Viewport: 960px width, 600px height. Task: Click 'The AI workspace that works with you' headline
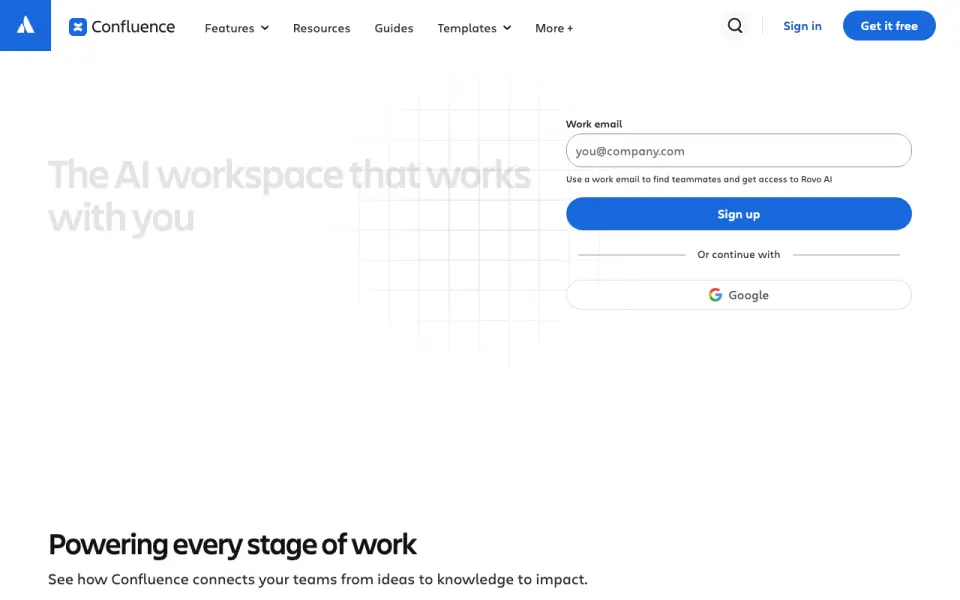click(289, 196)
